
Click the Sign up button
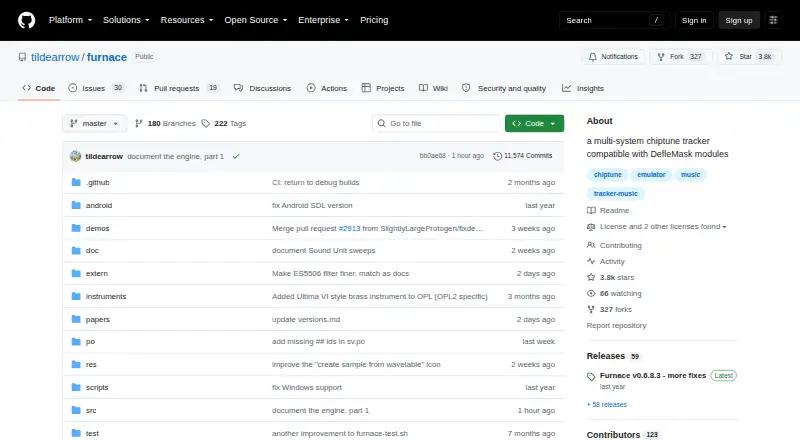(739, 20)
